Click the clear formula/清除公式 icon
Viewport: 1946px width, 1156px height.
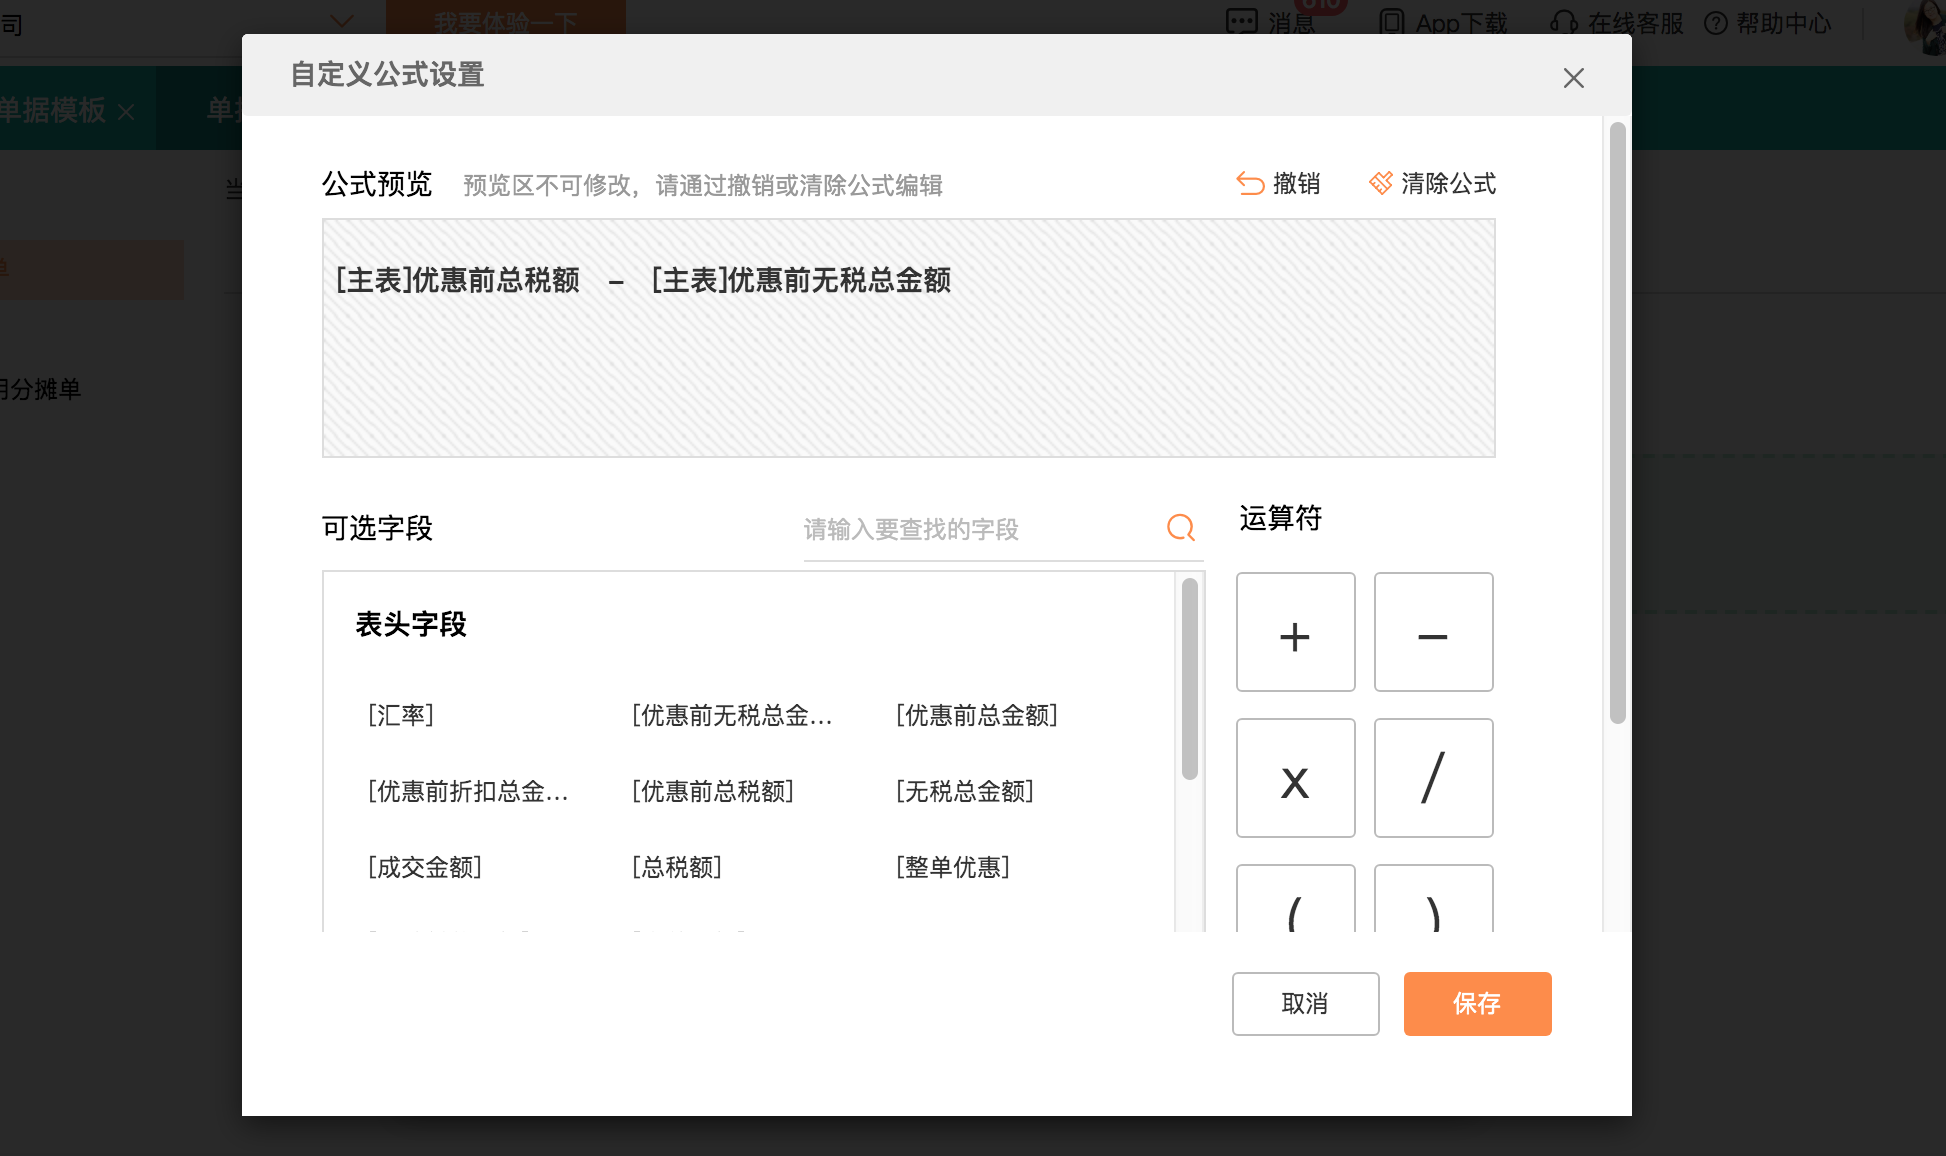click(x=1379, y=184)
